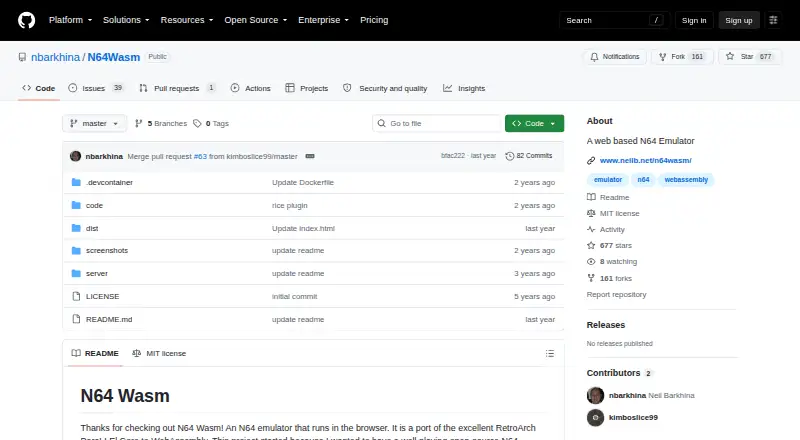Click the Sign up button
Image resolution: width=800 pixels, height=440 pixels.
tap(739, 20)
